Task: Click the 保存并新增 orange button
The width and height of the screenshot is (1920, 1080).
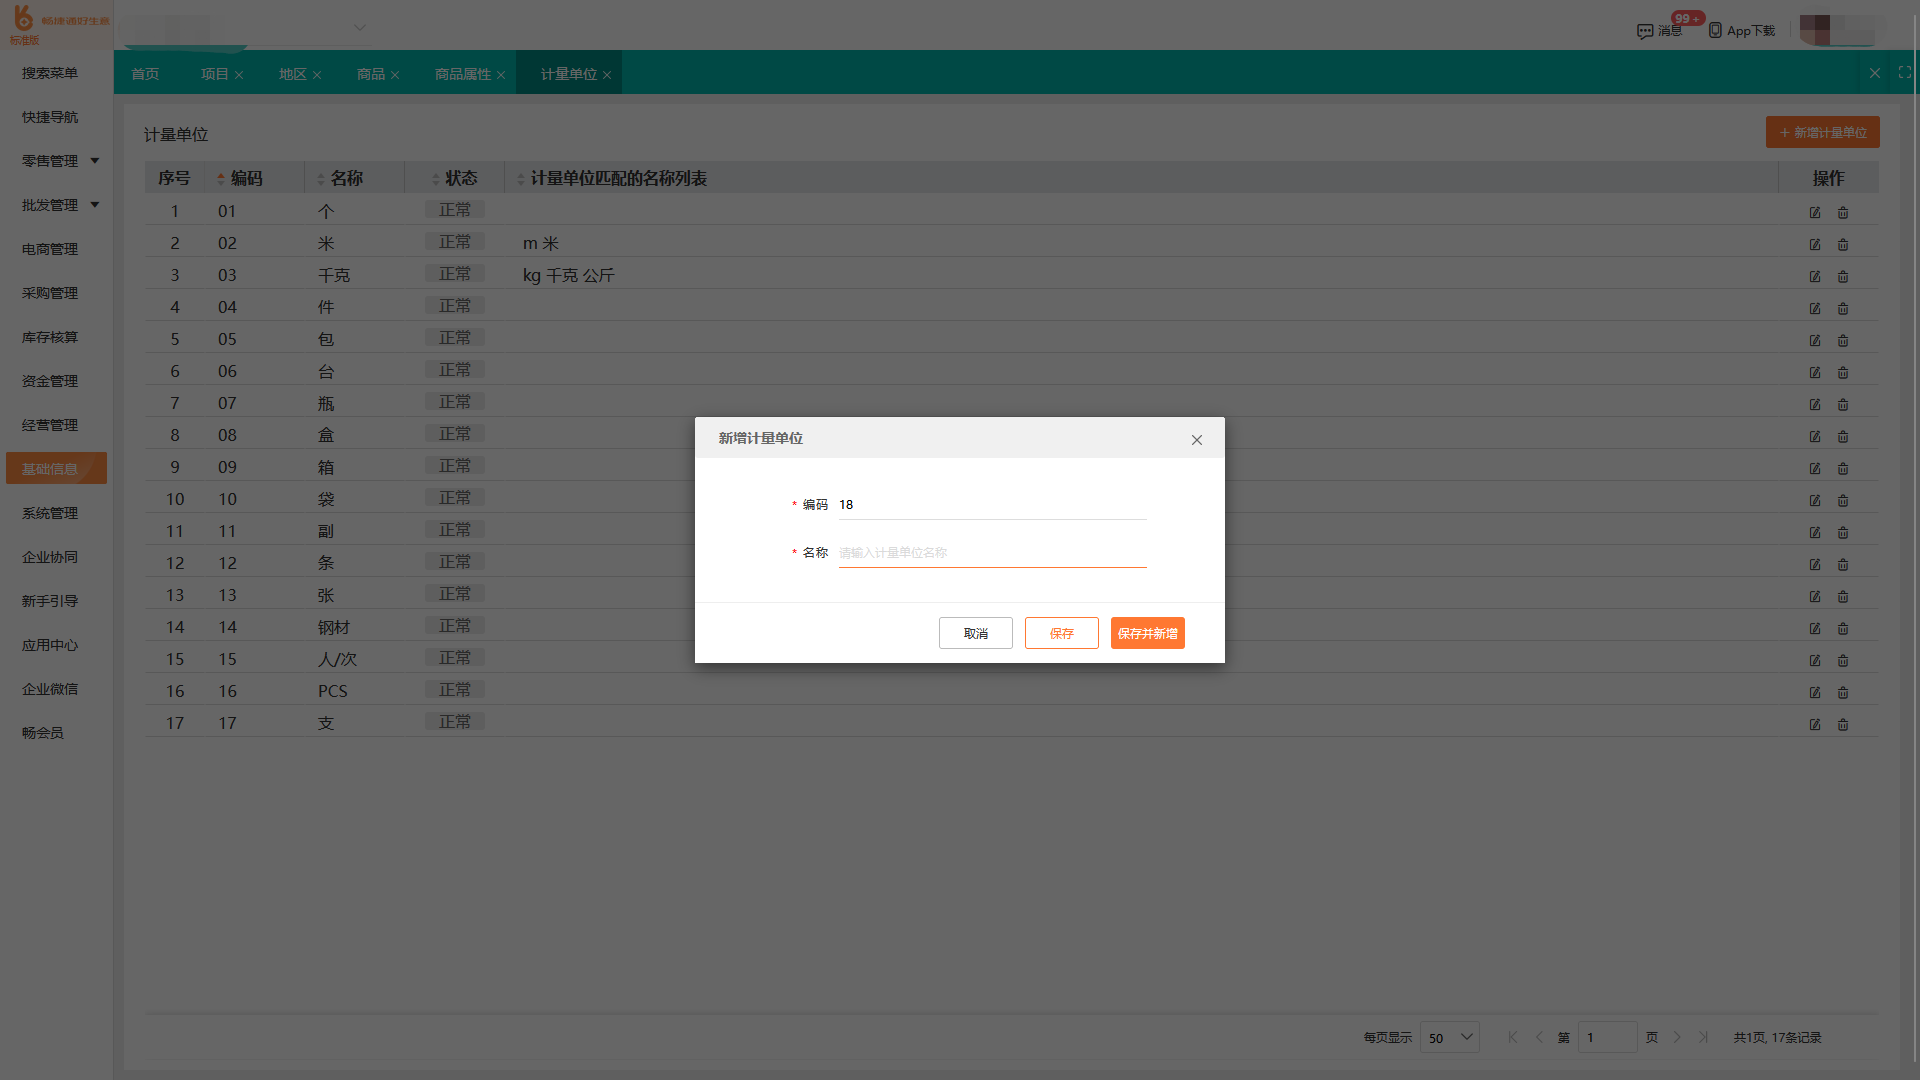Action: coord(1146,634)
